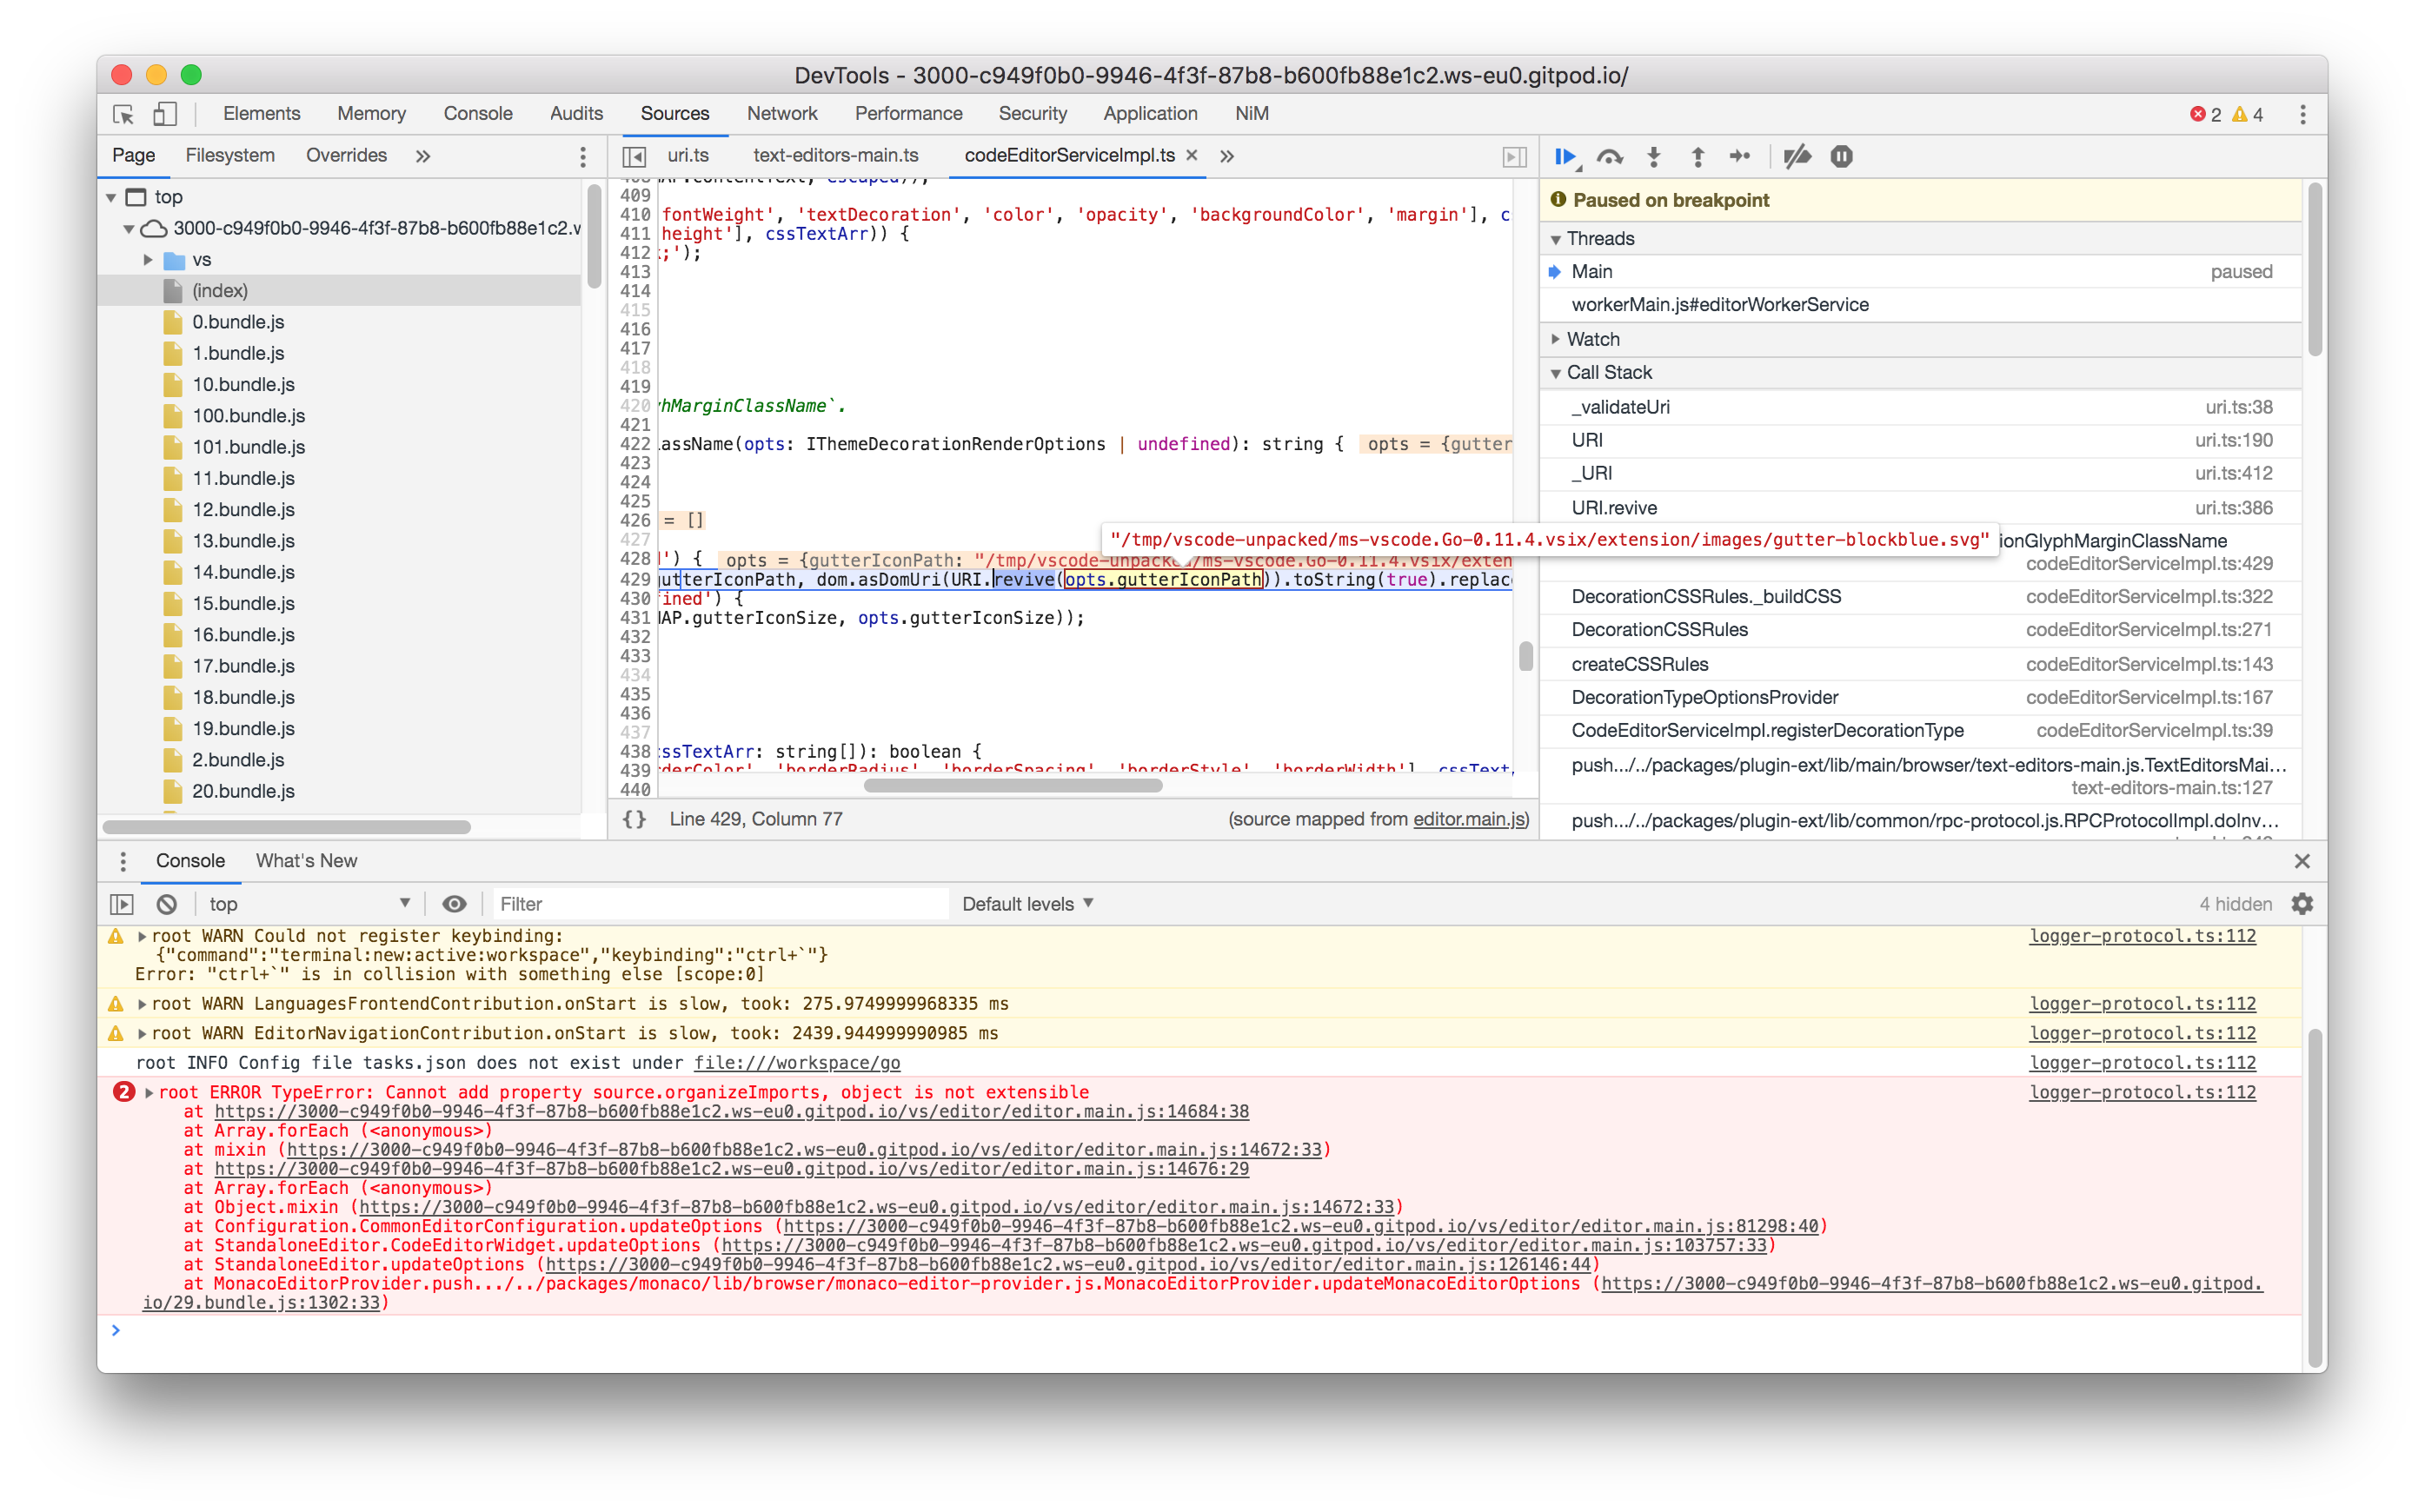Click the resume script execution icon
This screenshot has width=2425, height=1512.
1566,156
